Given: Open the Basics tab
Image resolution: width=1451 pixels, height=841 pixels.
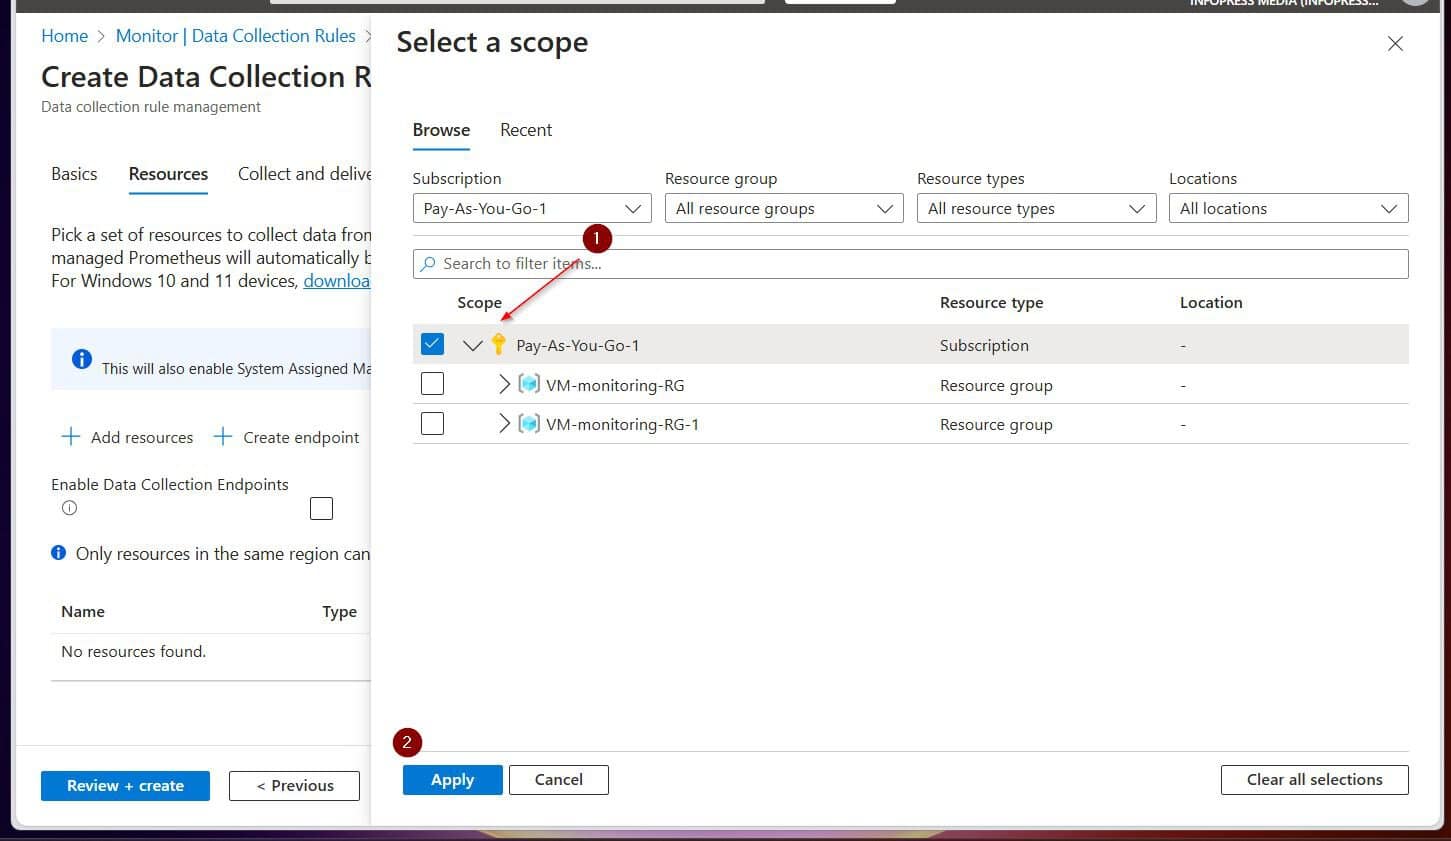Looking at the screenshot, I should coord(73,174).
